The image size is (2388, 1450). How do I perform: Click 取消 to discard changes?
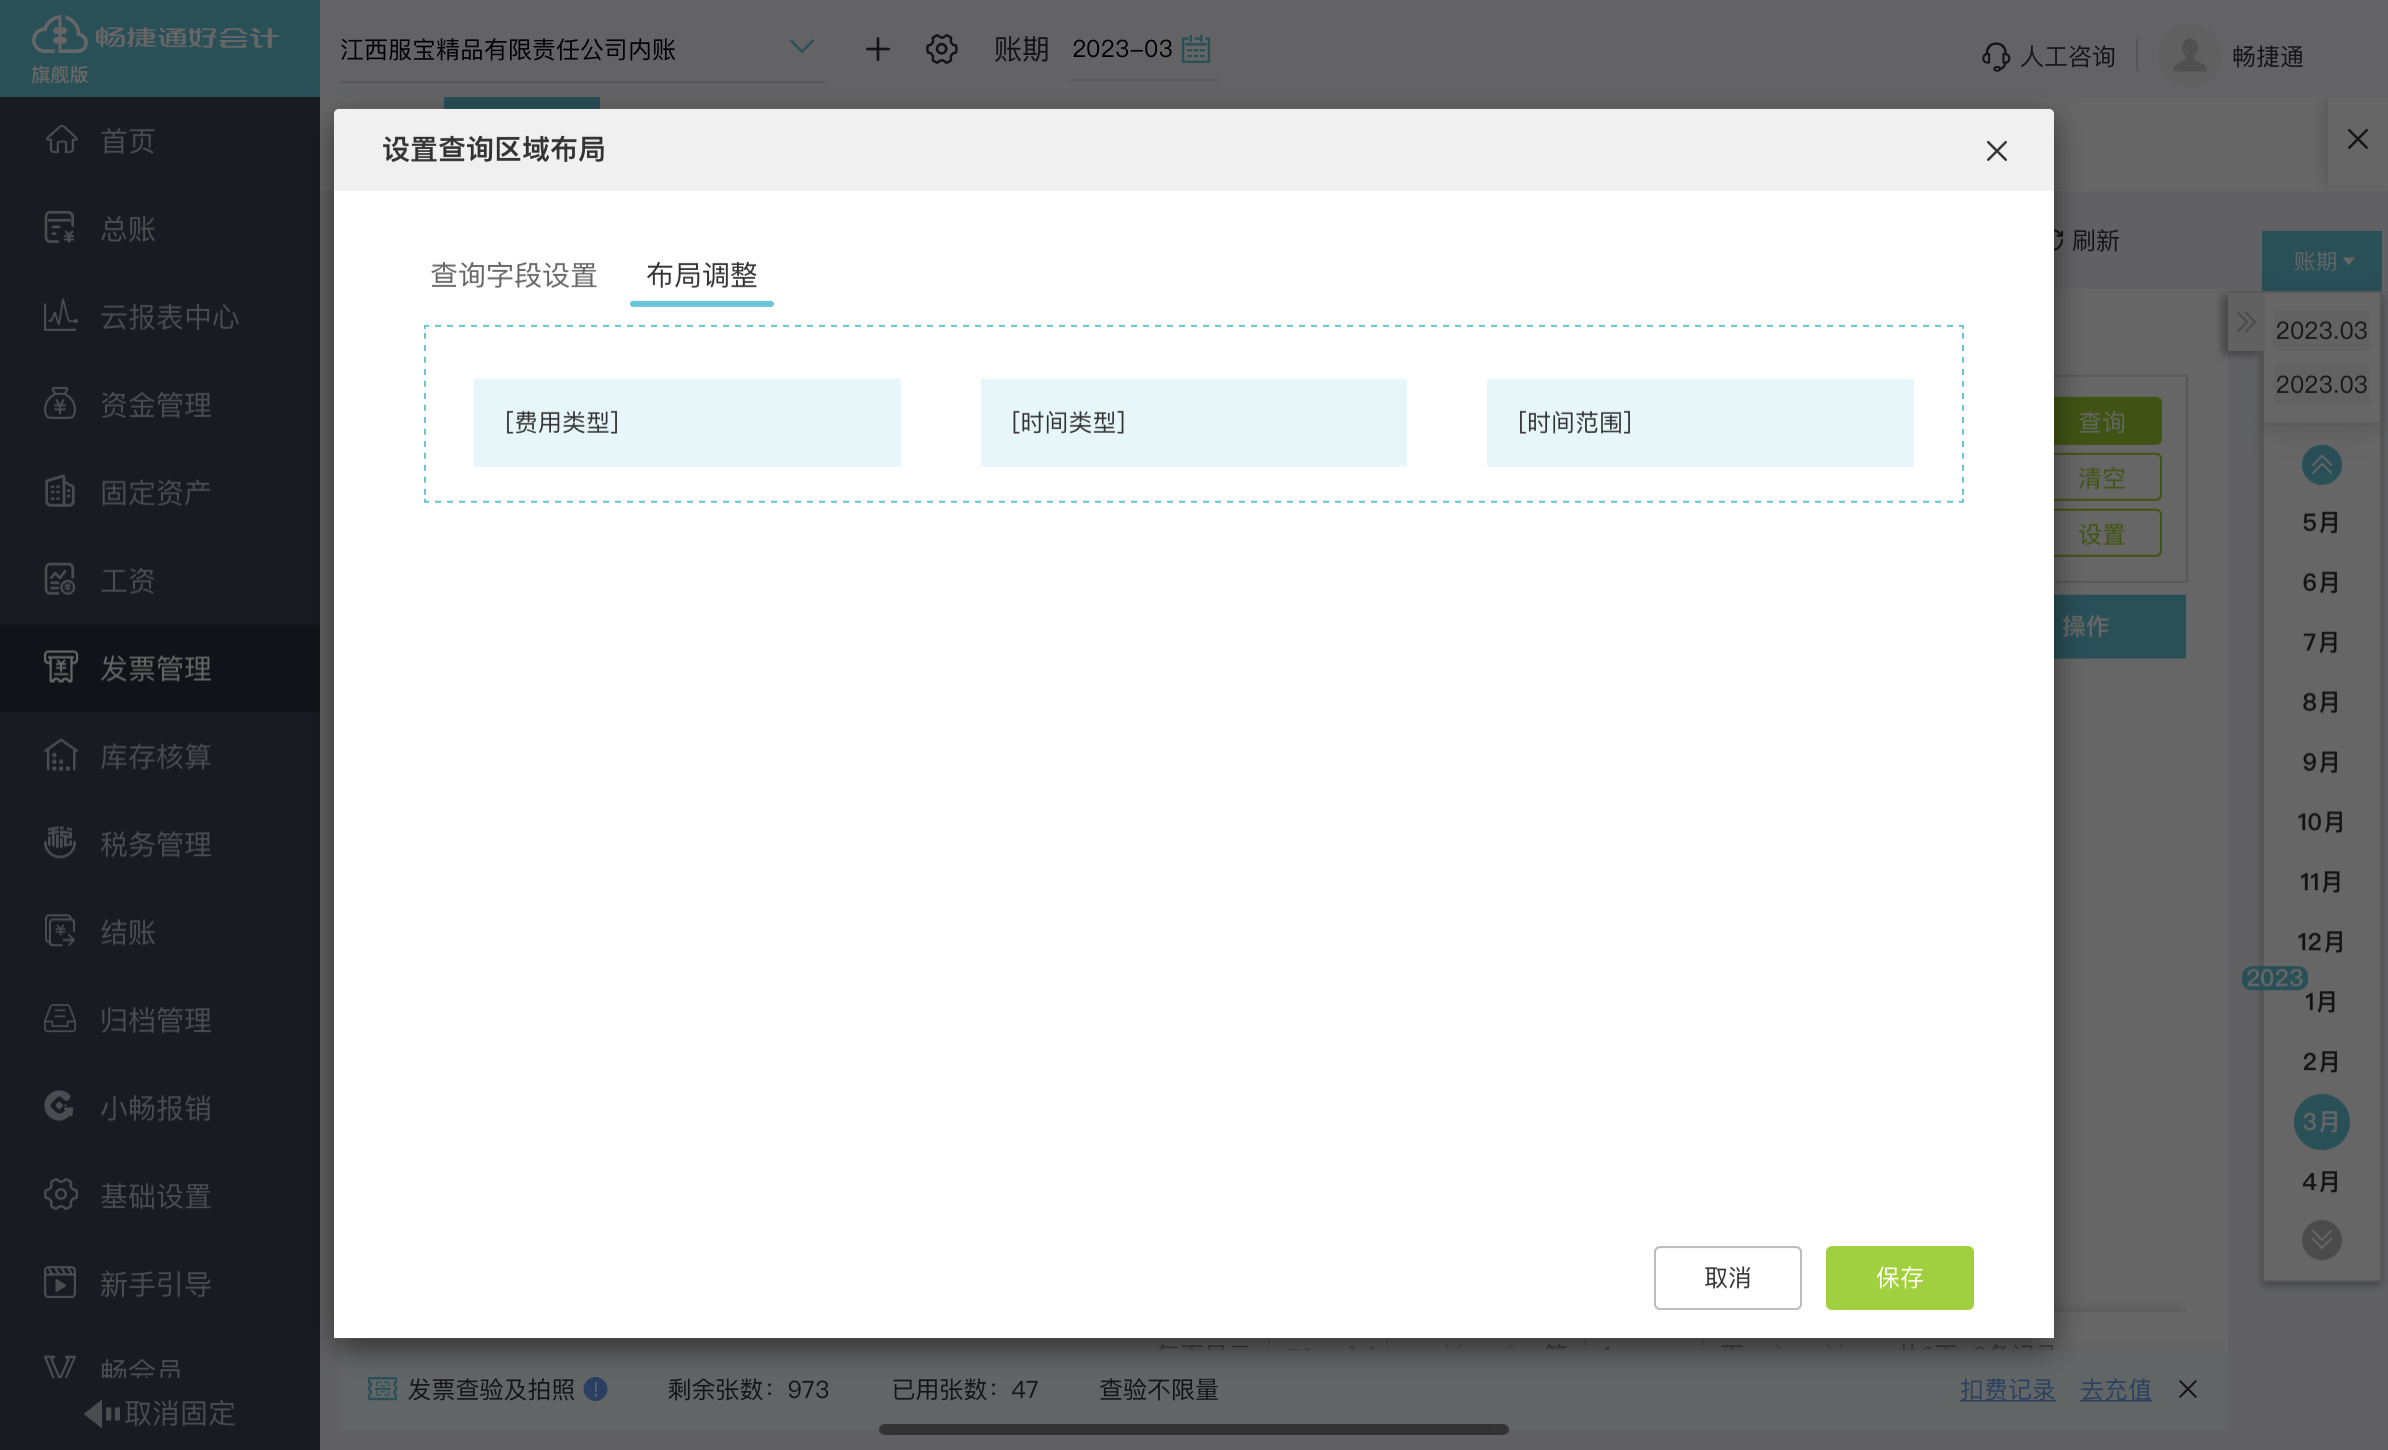(x=1726, y=1278)
